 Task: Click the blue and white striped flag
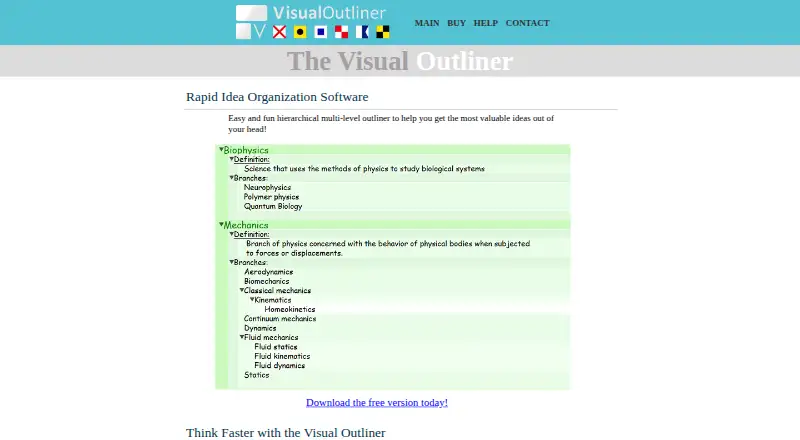point(362,32)
